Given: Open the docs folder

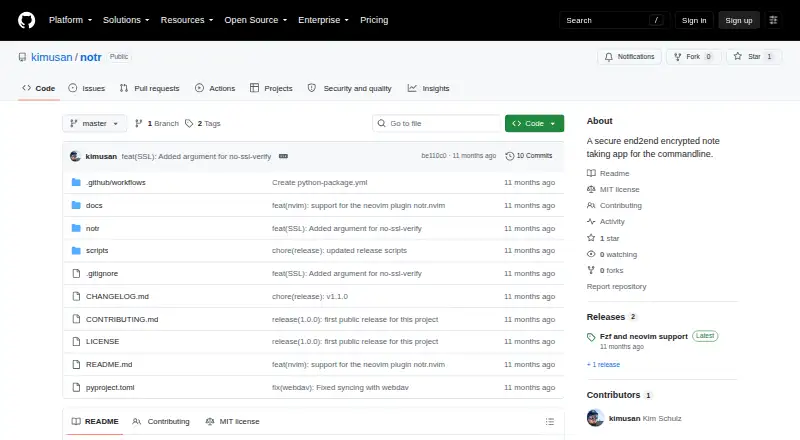Looking at the screenshot, I should 94,205.
